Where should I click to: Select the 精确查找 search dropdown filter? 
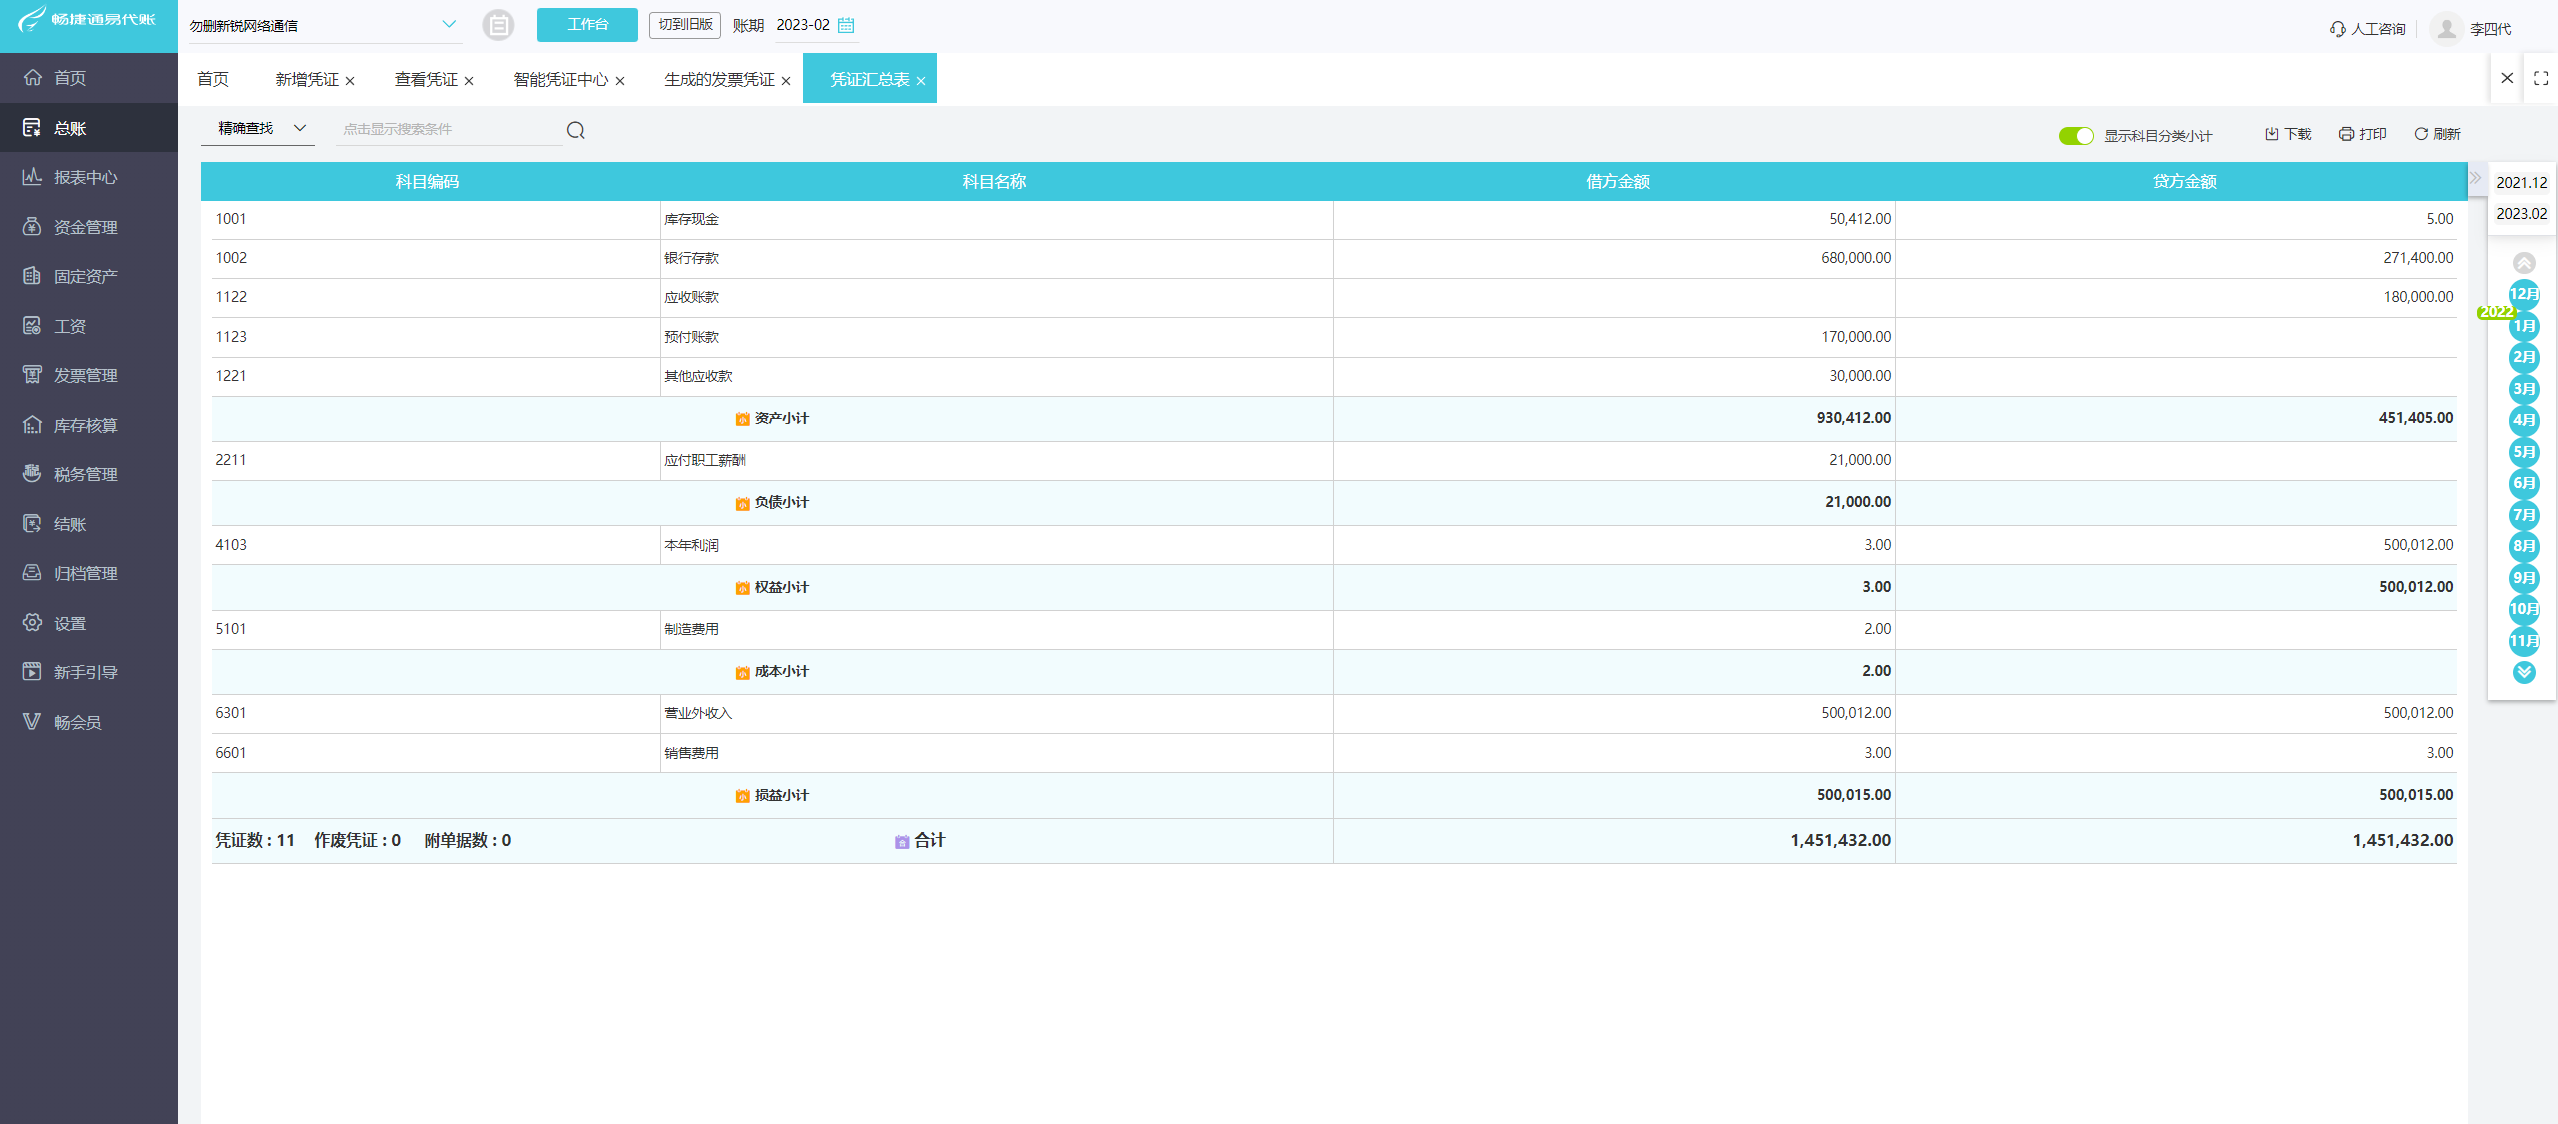click(253, 129)
